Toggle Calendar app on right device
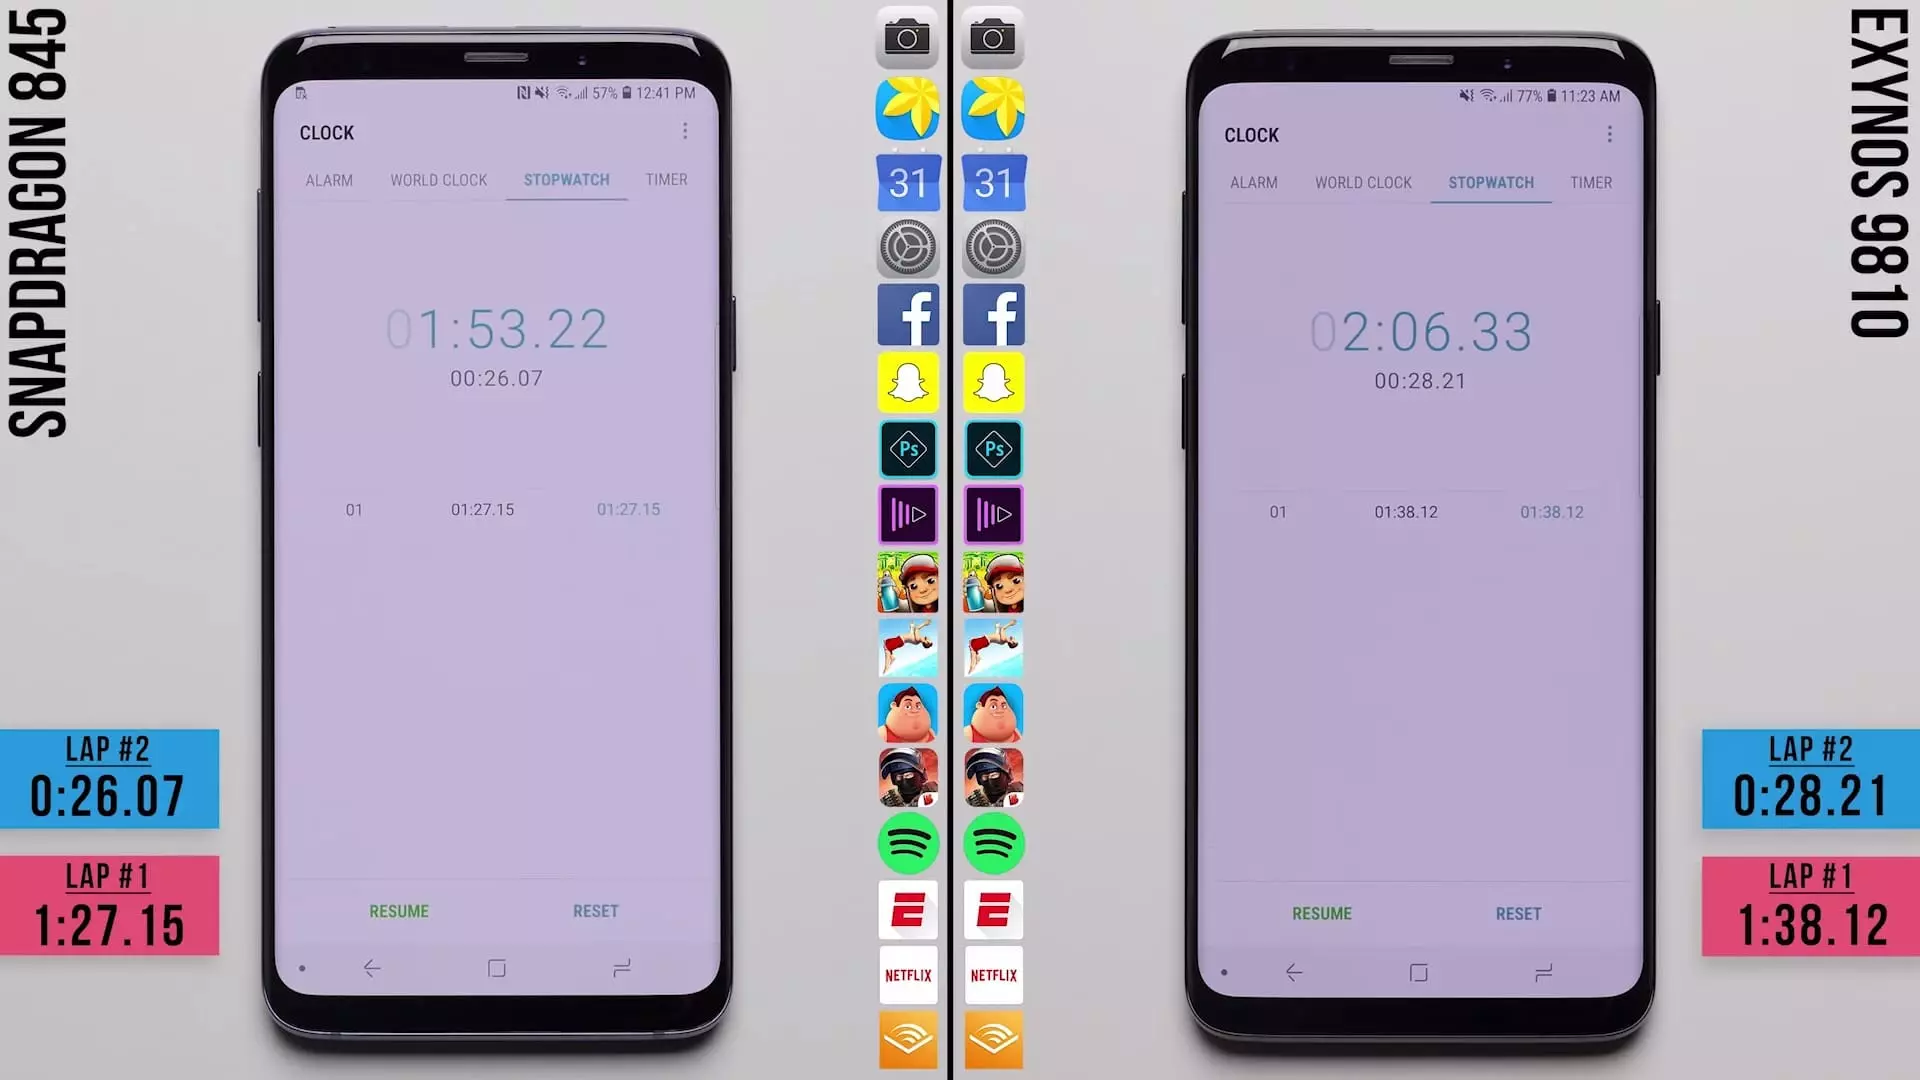This screenshot has height=1080, width=1920. [994, 182]
